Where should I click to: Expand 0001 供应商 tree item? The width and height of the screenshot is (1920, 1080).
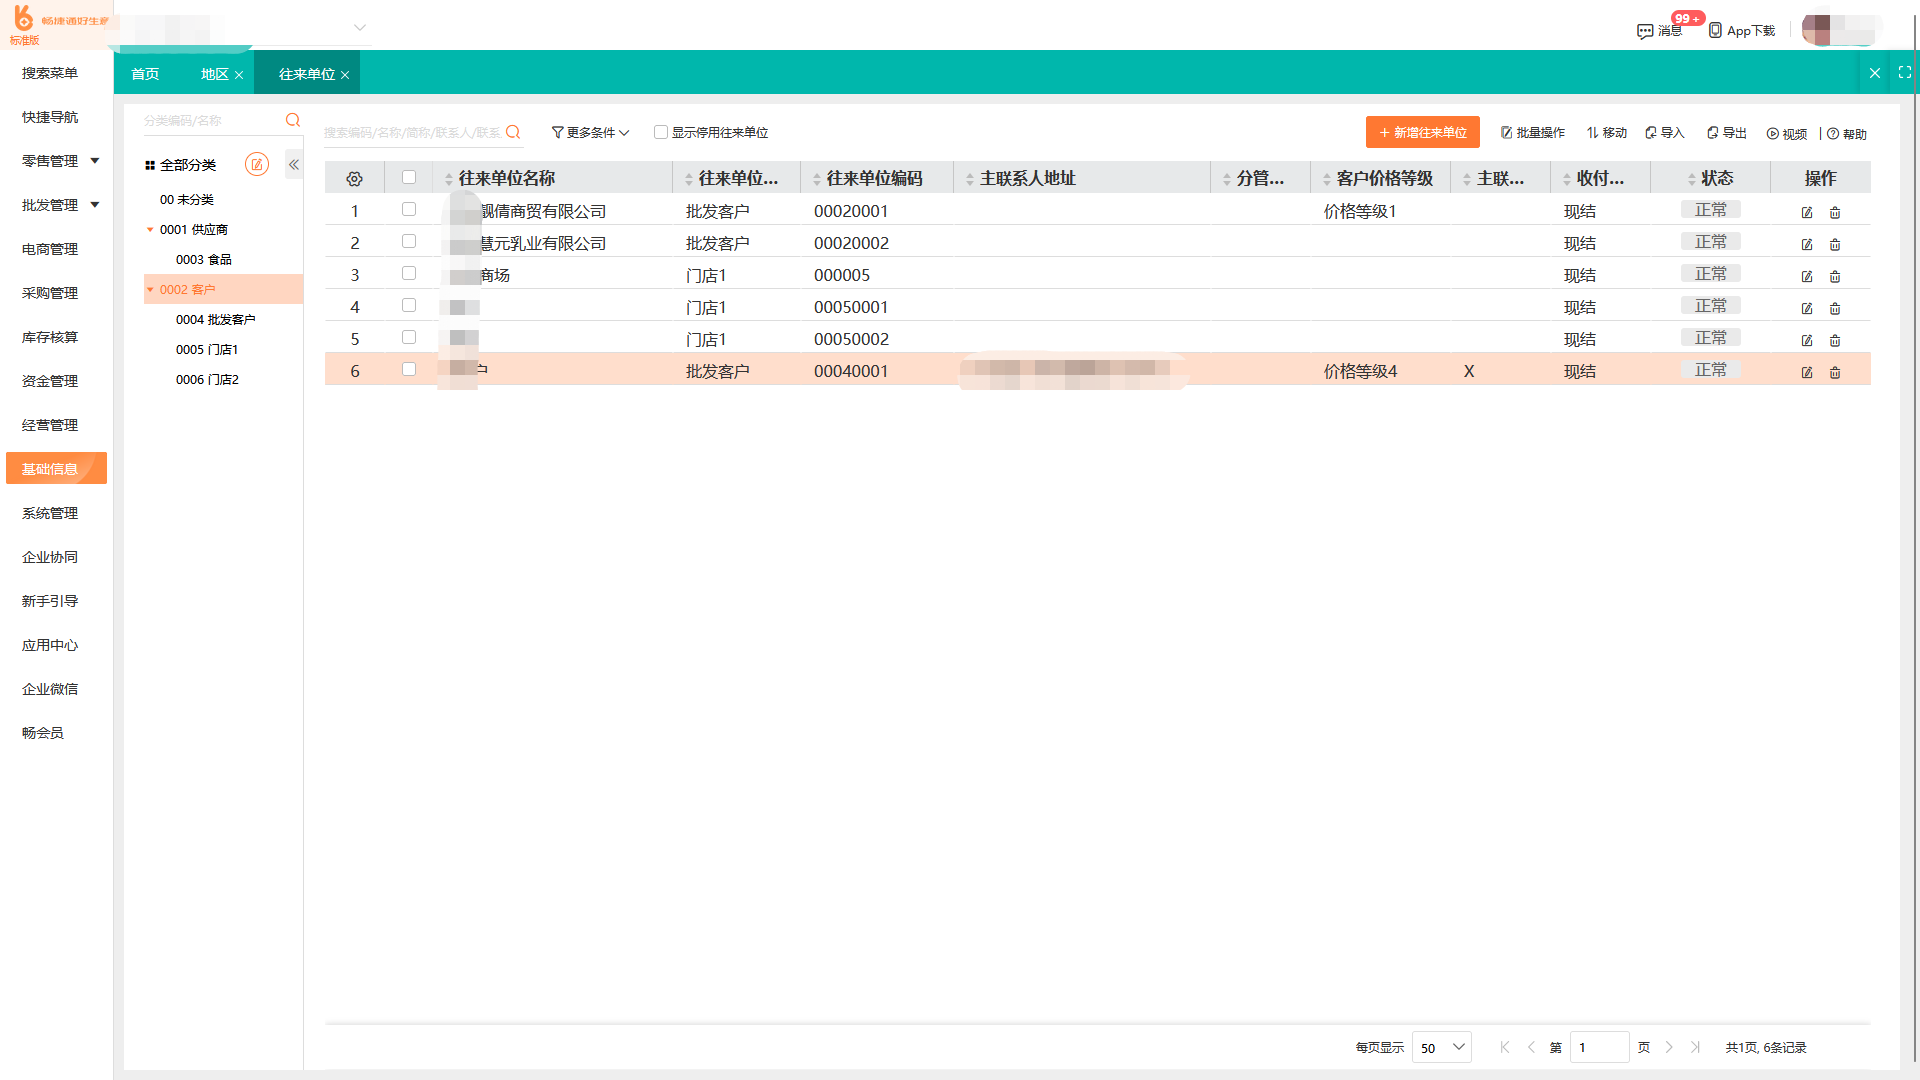click(x=148, y=229)
